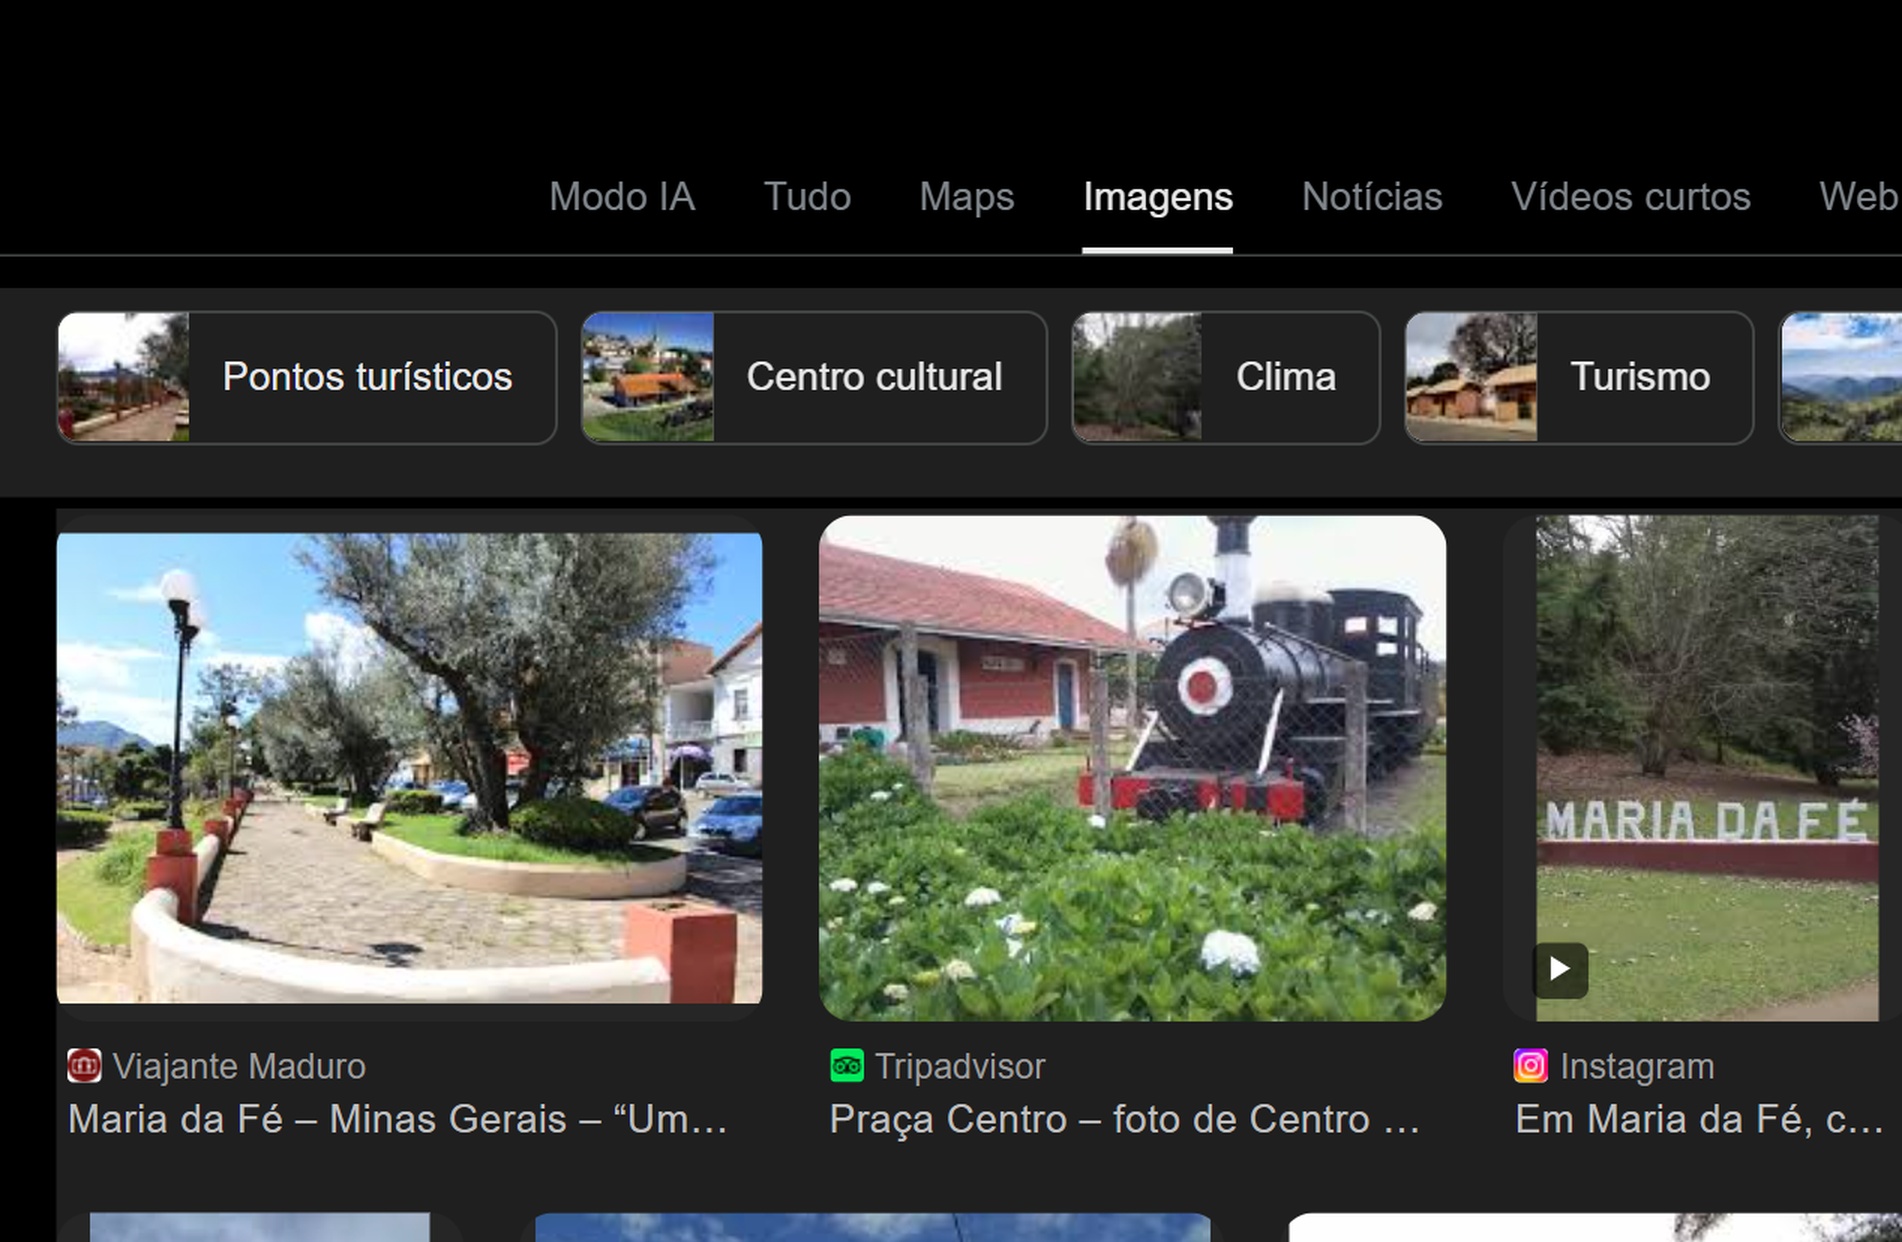Open the Modo IA tab
Screen dimensions: 1902x1242
(x=621, y=197)
